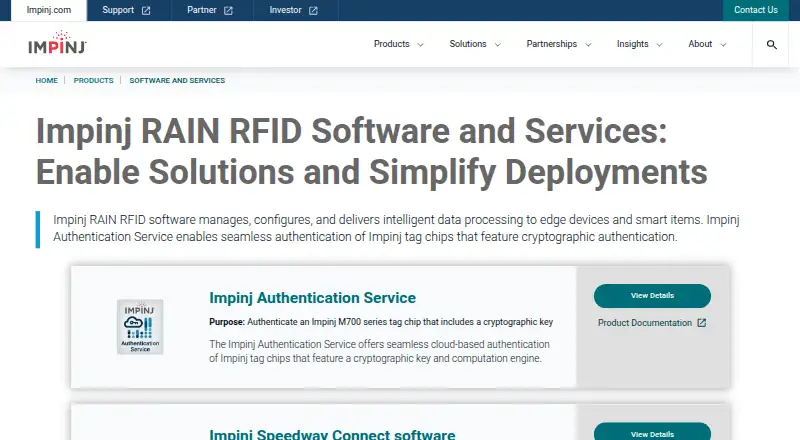Expand the Products menu chevron
This screenshot has width=800, height=440.
click(x=420, y=45)
